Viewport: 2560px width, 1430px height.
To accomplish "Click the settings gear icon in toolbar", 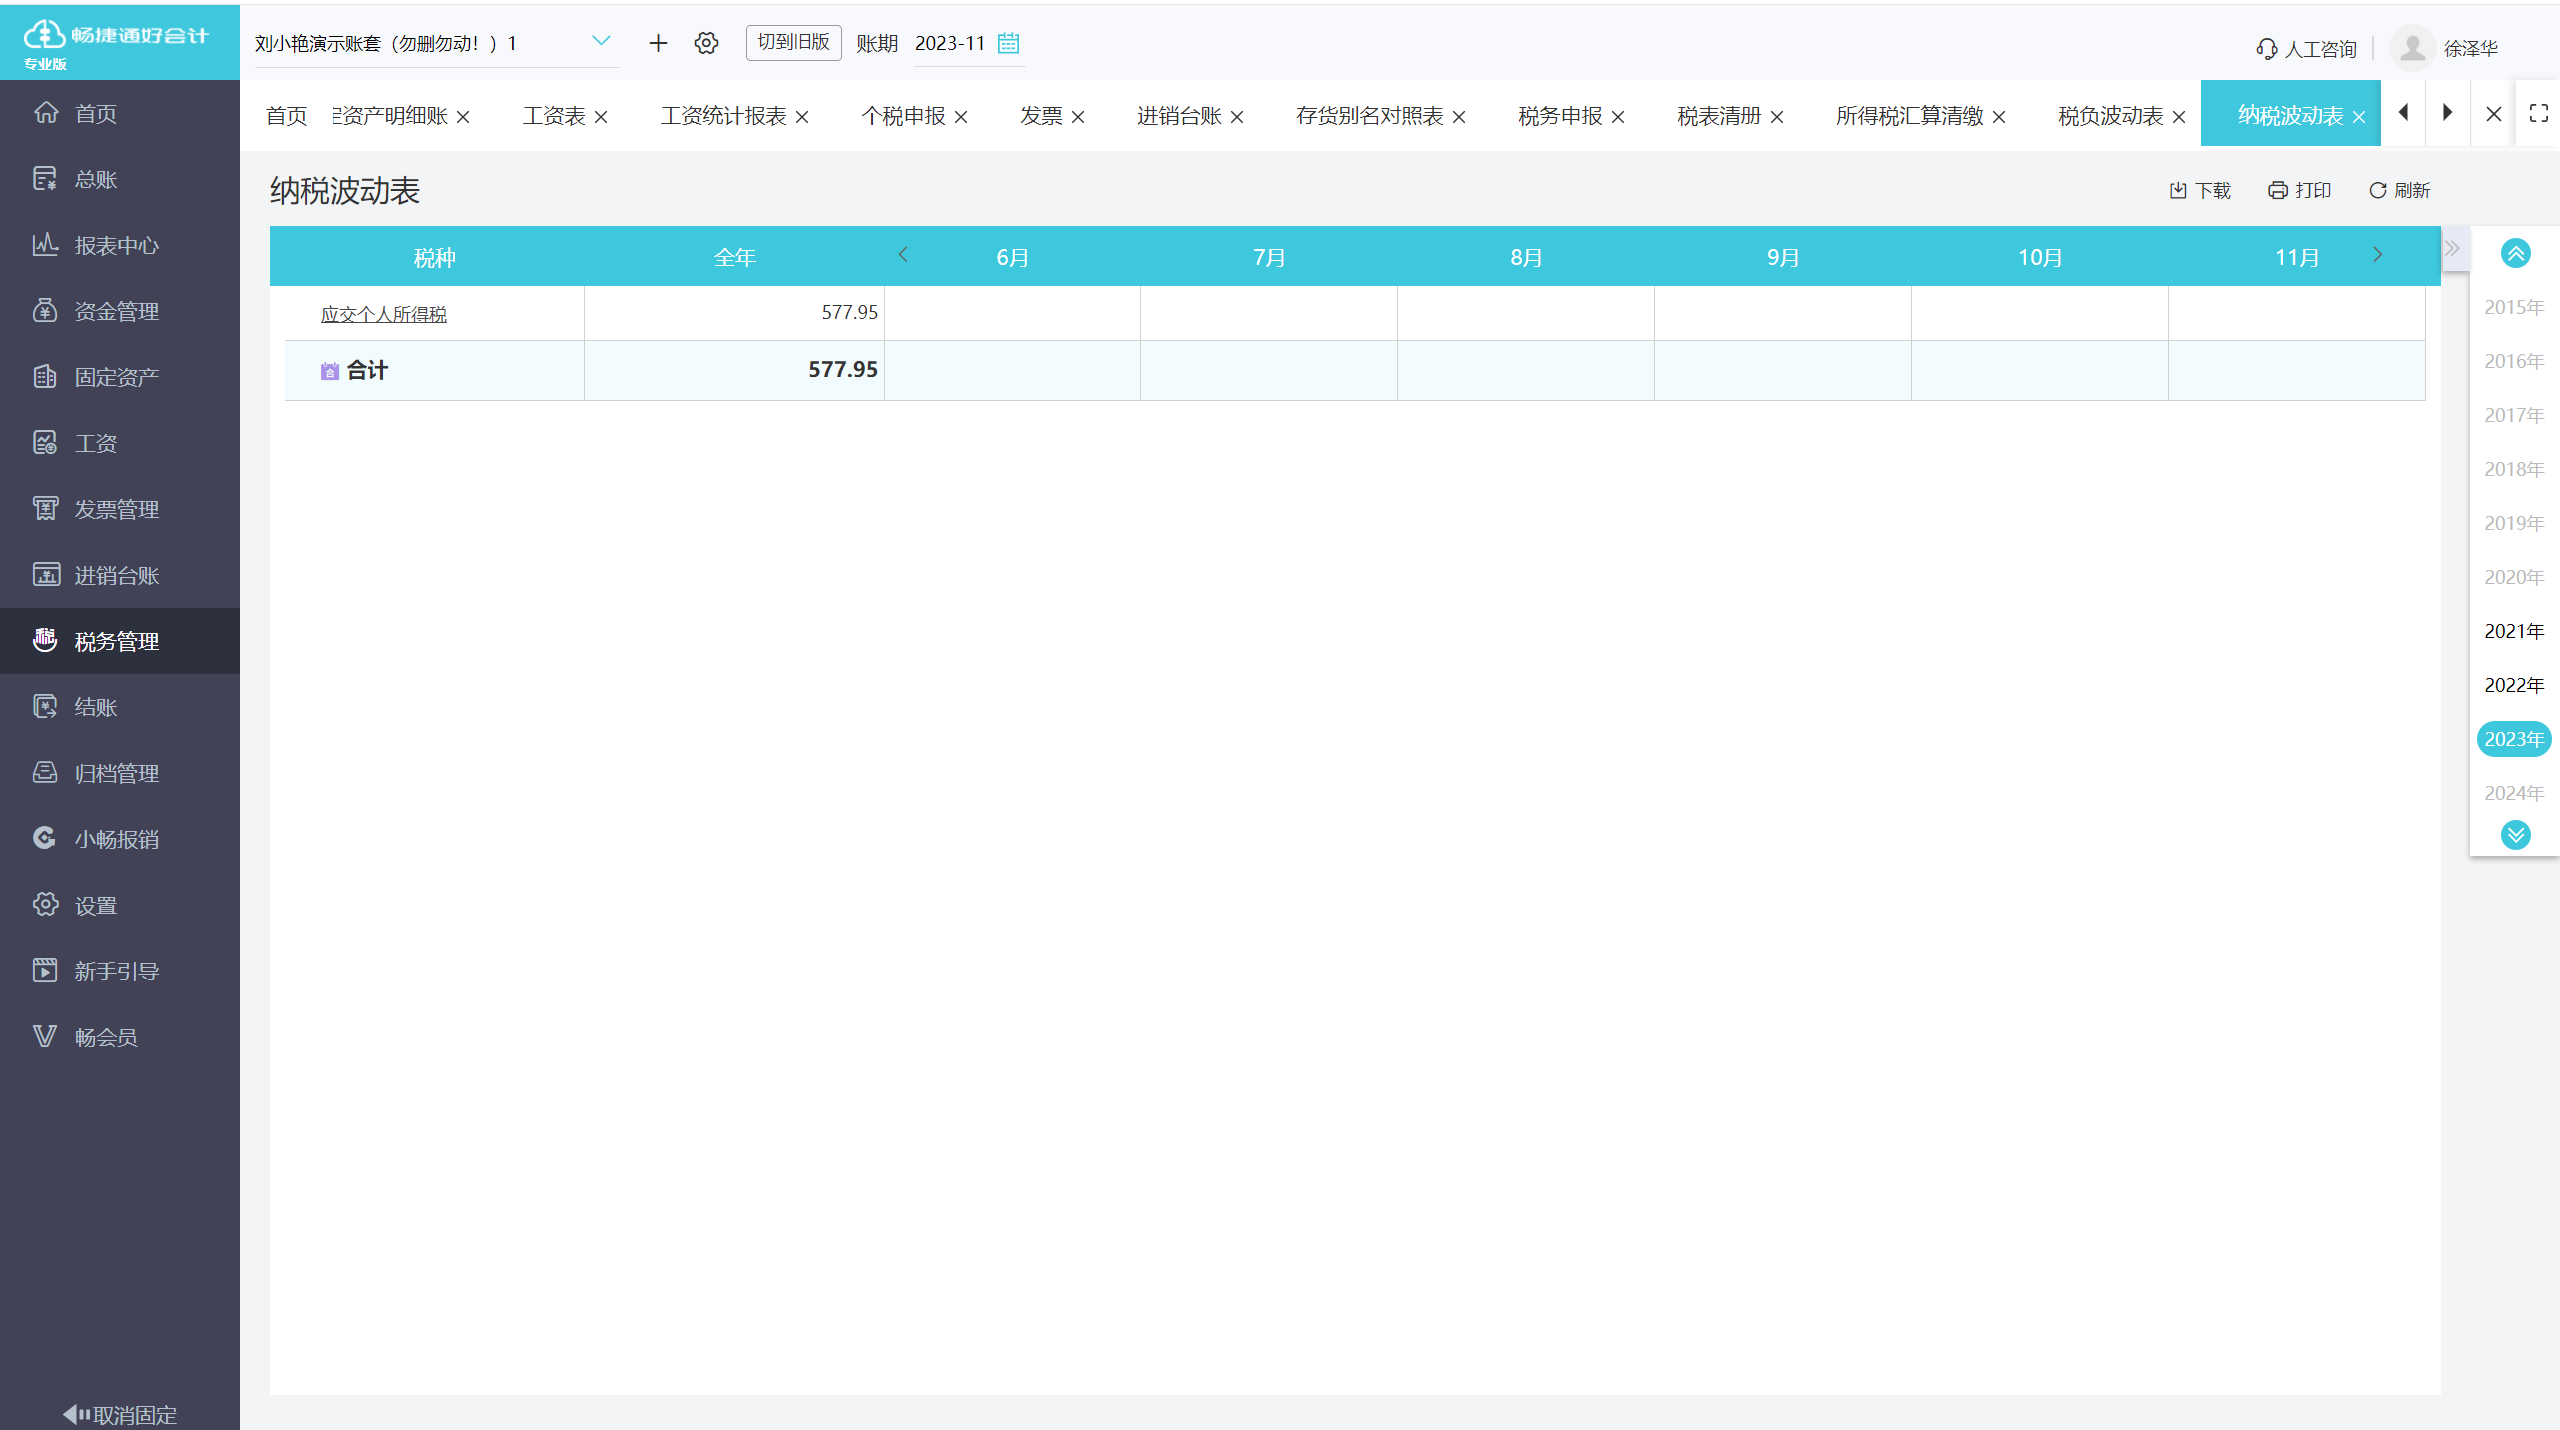I will 703,42.
